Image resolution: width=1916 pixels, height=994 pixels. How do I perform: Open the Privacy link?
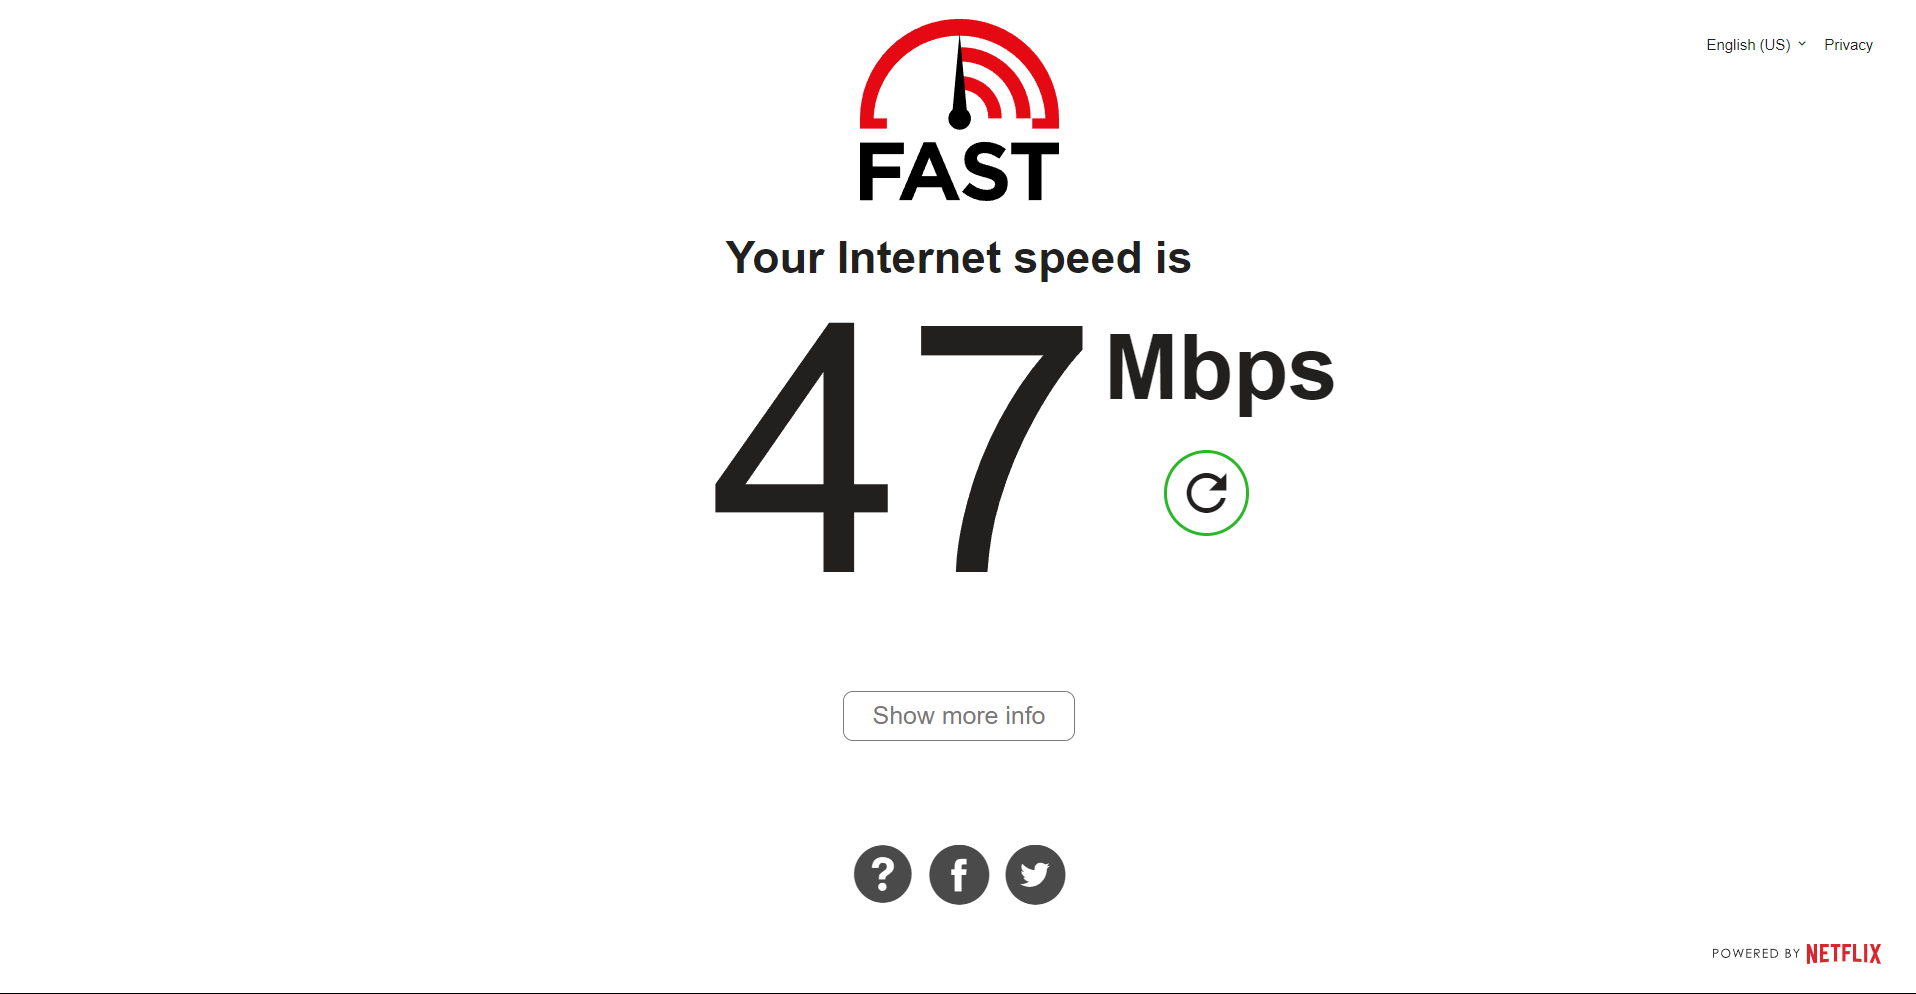point(1848,45)
